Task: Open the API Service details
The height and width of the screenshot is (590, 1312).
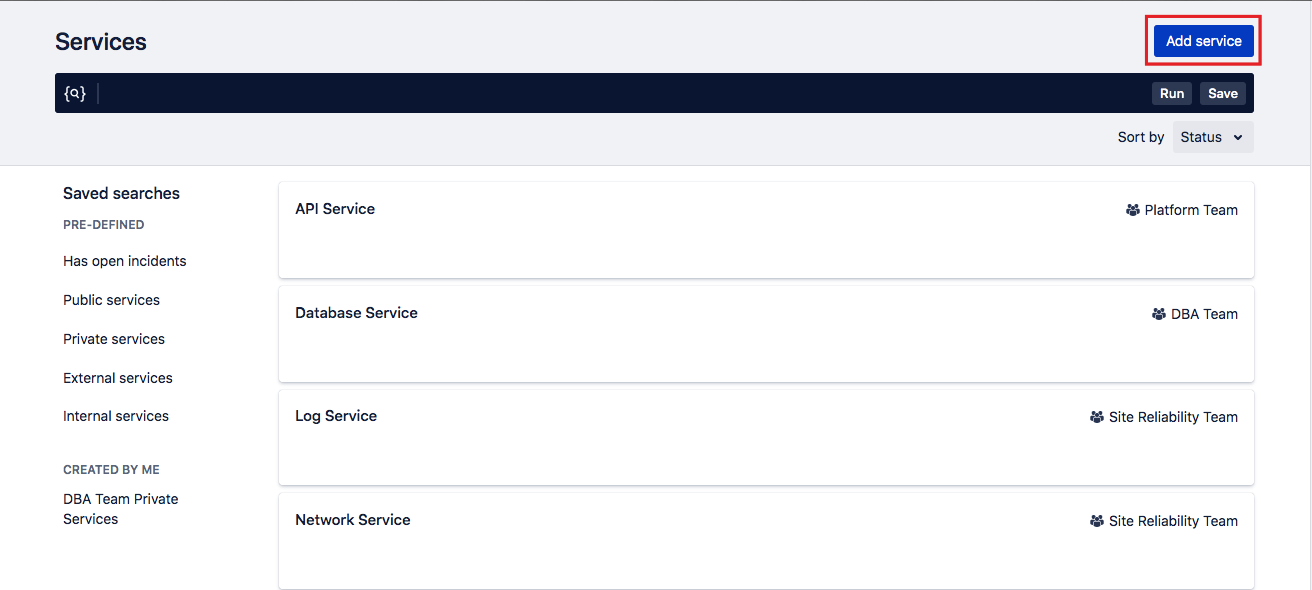Action: pos(334,208)
